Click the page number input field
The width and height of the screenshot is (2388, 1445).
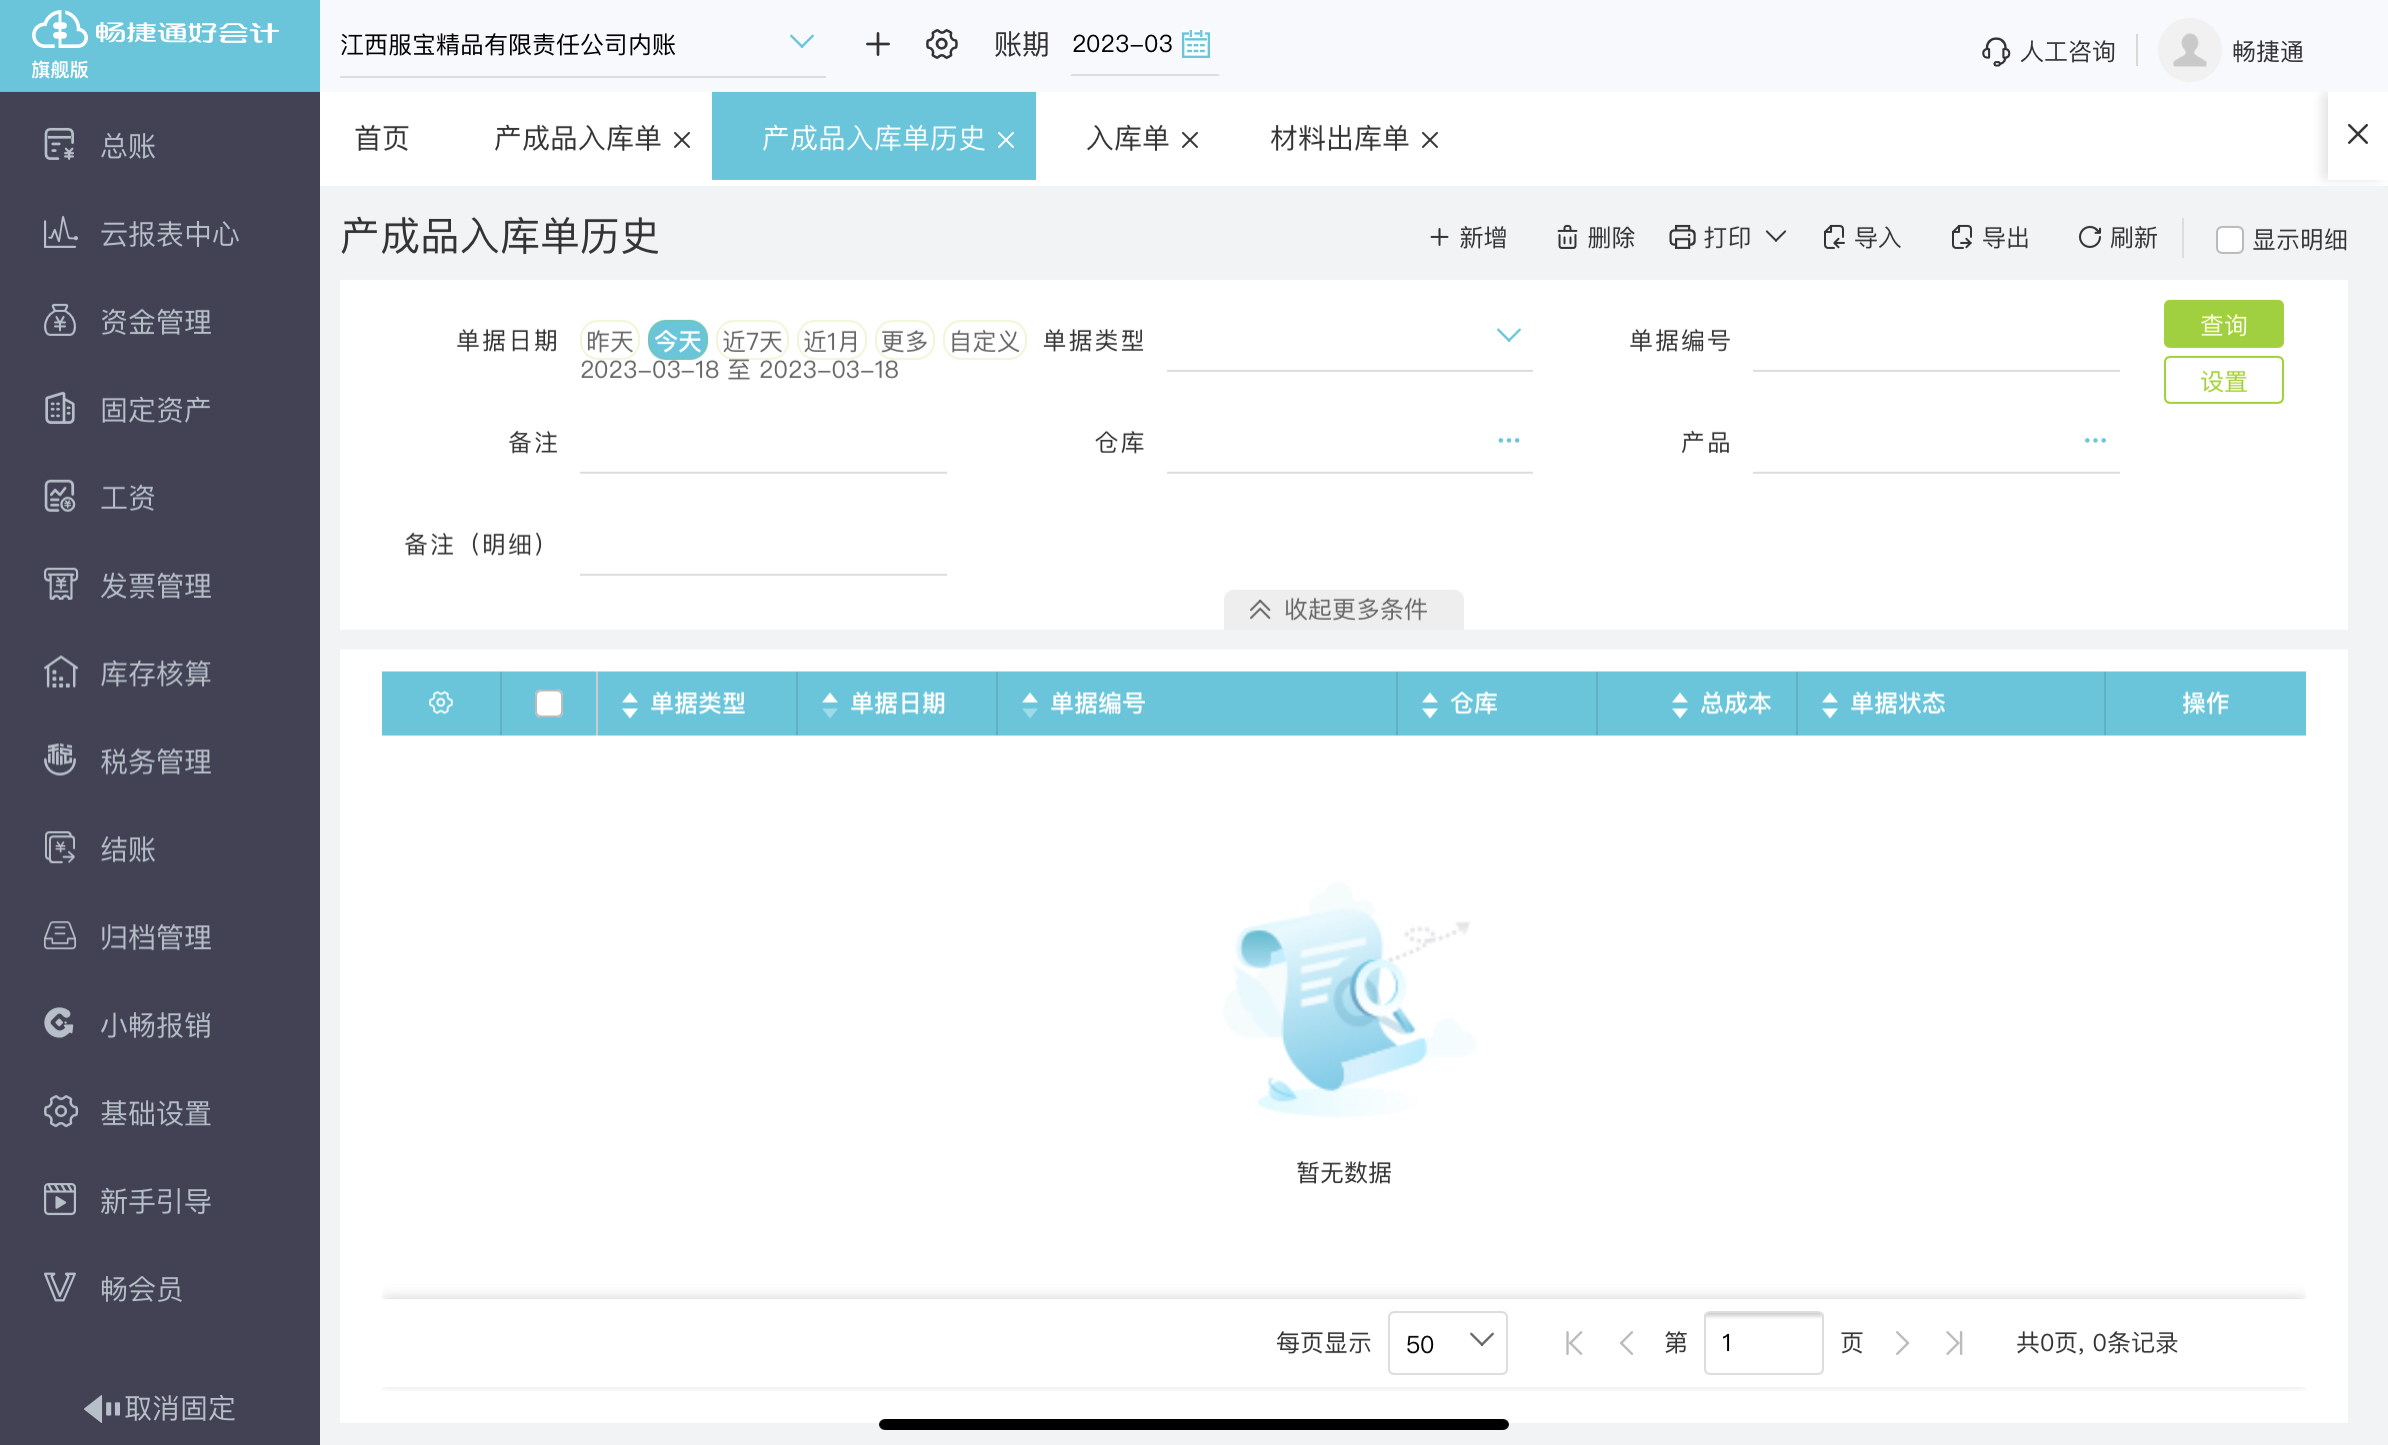[x=1764, y=1343]
